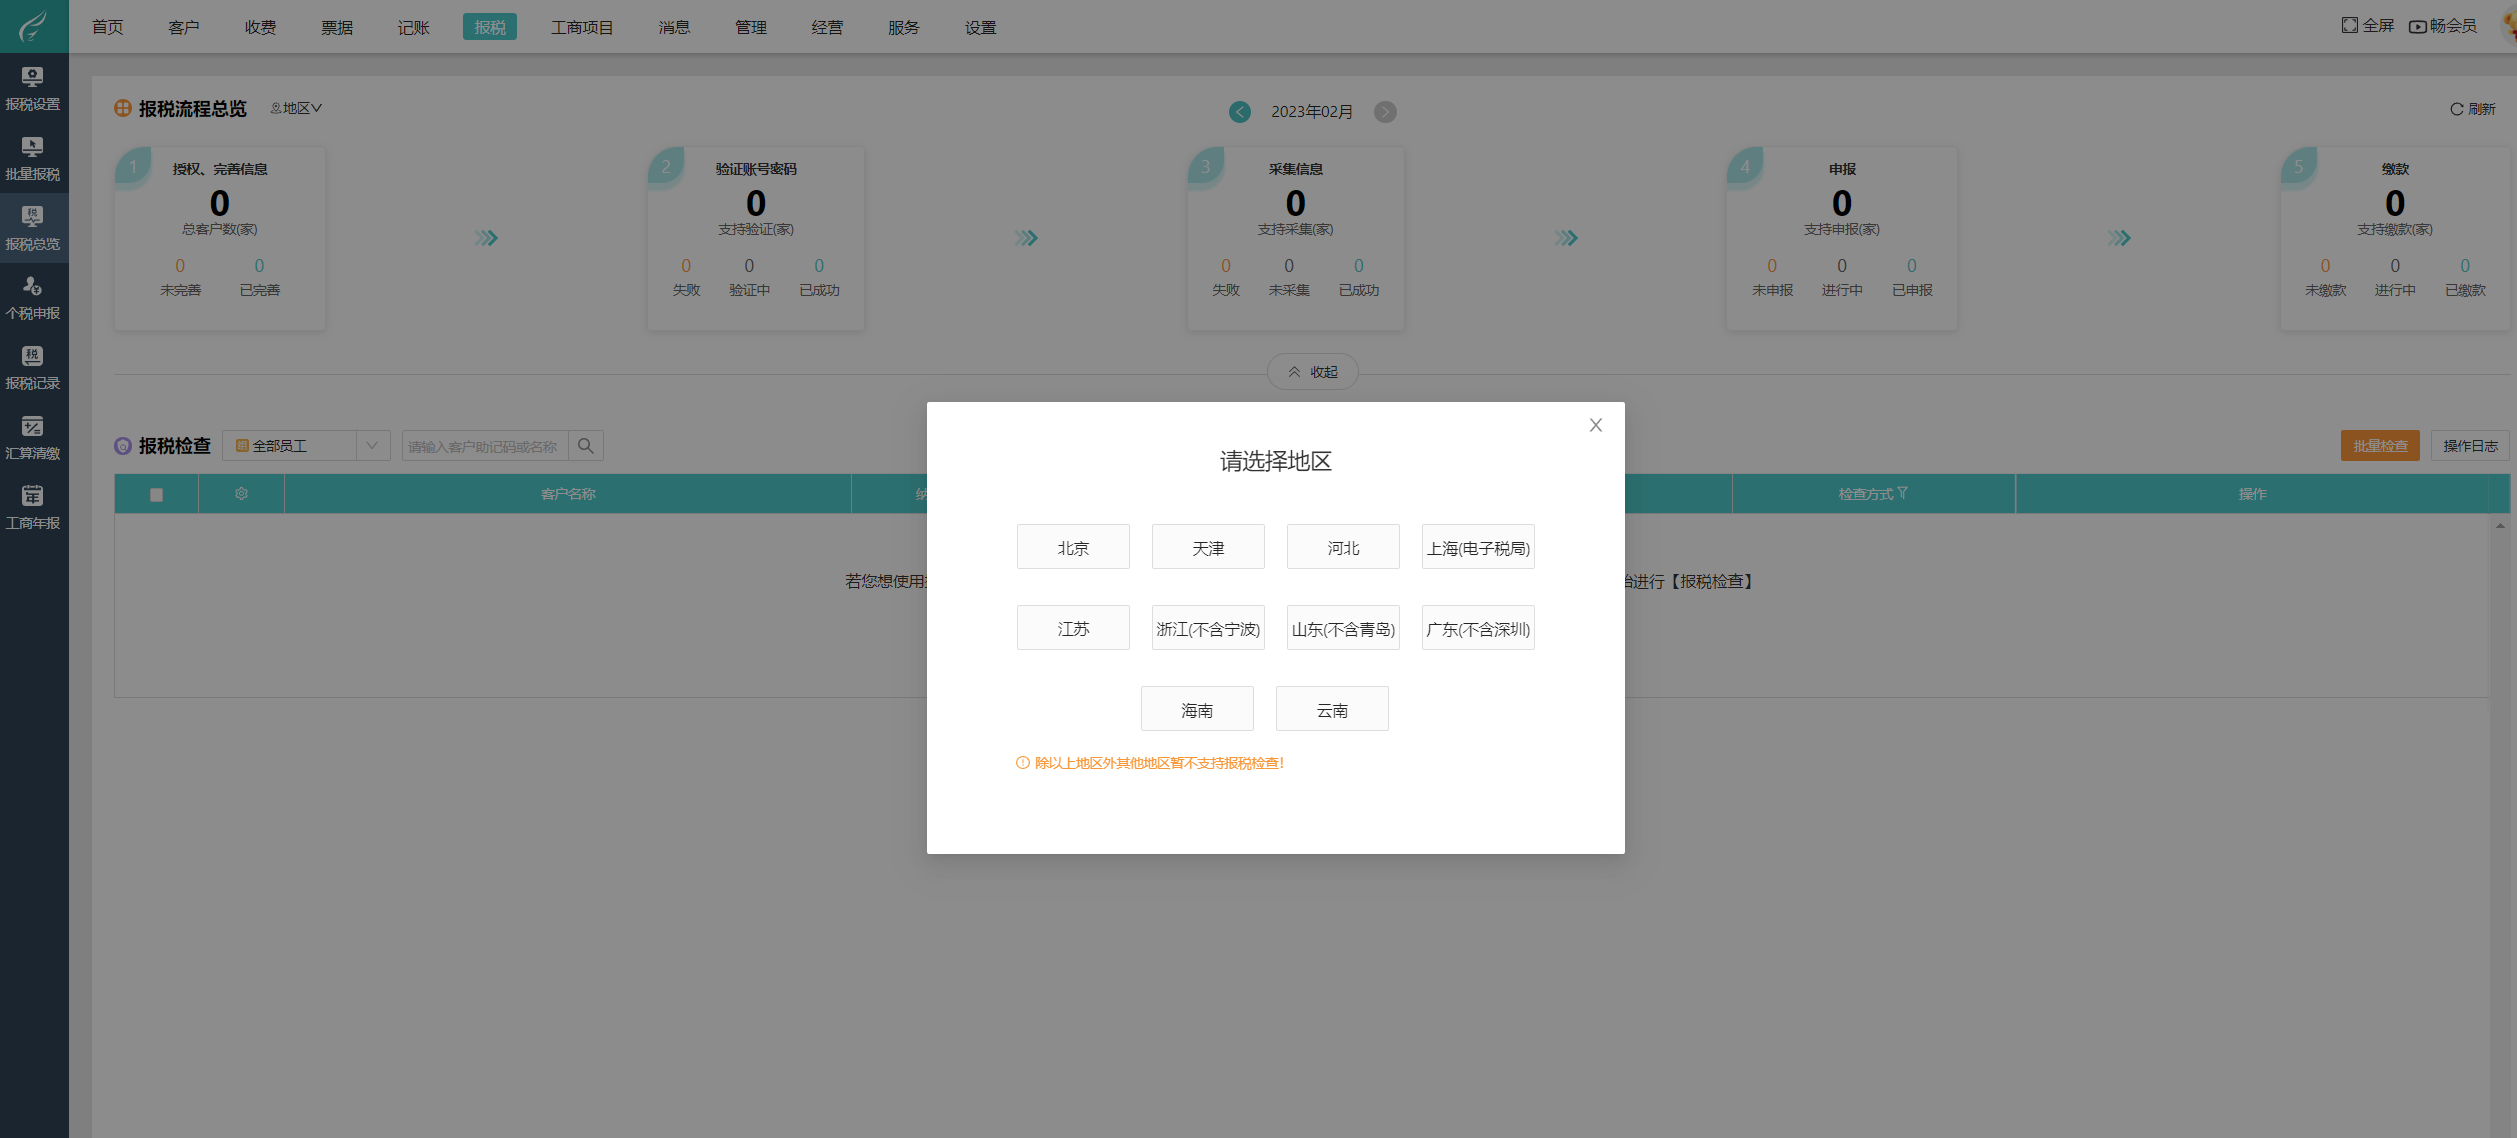Click right arrow to navigate to next month
This screenshot has width=2517, height=1138.
[x=1385, y=111]
